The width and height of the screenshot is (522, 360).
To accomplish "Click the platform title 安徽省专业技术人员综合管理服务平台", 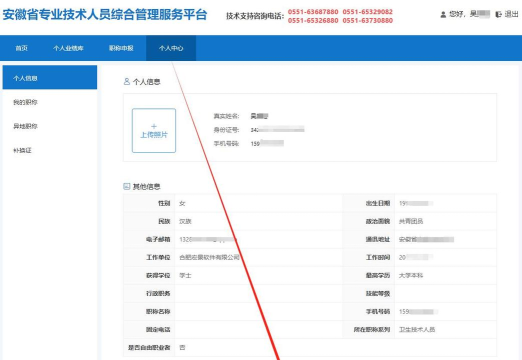I will pos(105,15).
